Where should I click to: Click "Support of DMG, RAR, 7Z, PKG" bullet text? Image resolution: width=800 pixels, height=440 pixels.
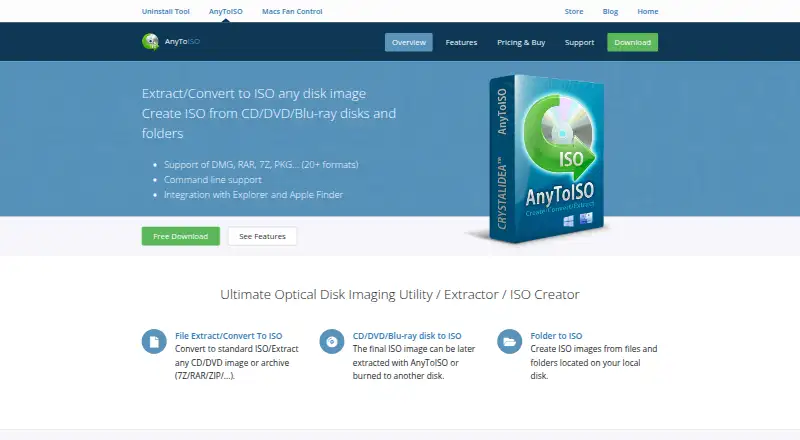pyautogui.click(x=261, y=165)
